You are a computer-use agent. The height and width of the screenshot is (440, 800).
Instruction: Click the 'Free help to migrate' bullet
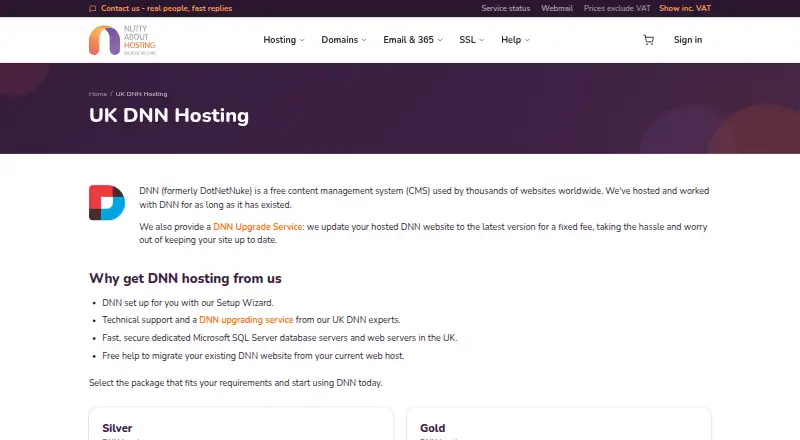[x=253, y=356]
